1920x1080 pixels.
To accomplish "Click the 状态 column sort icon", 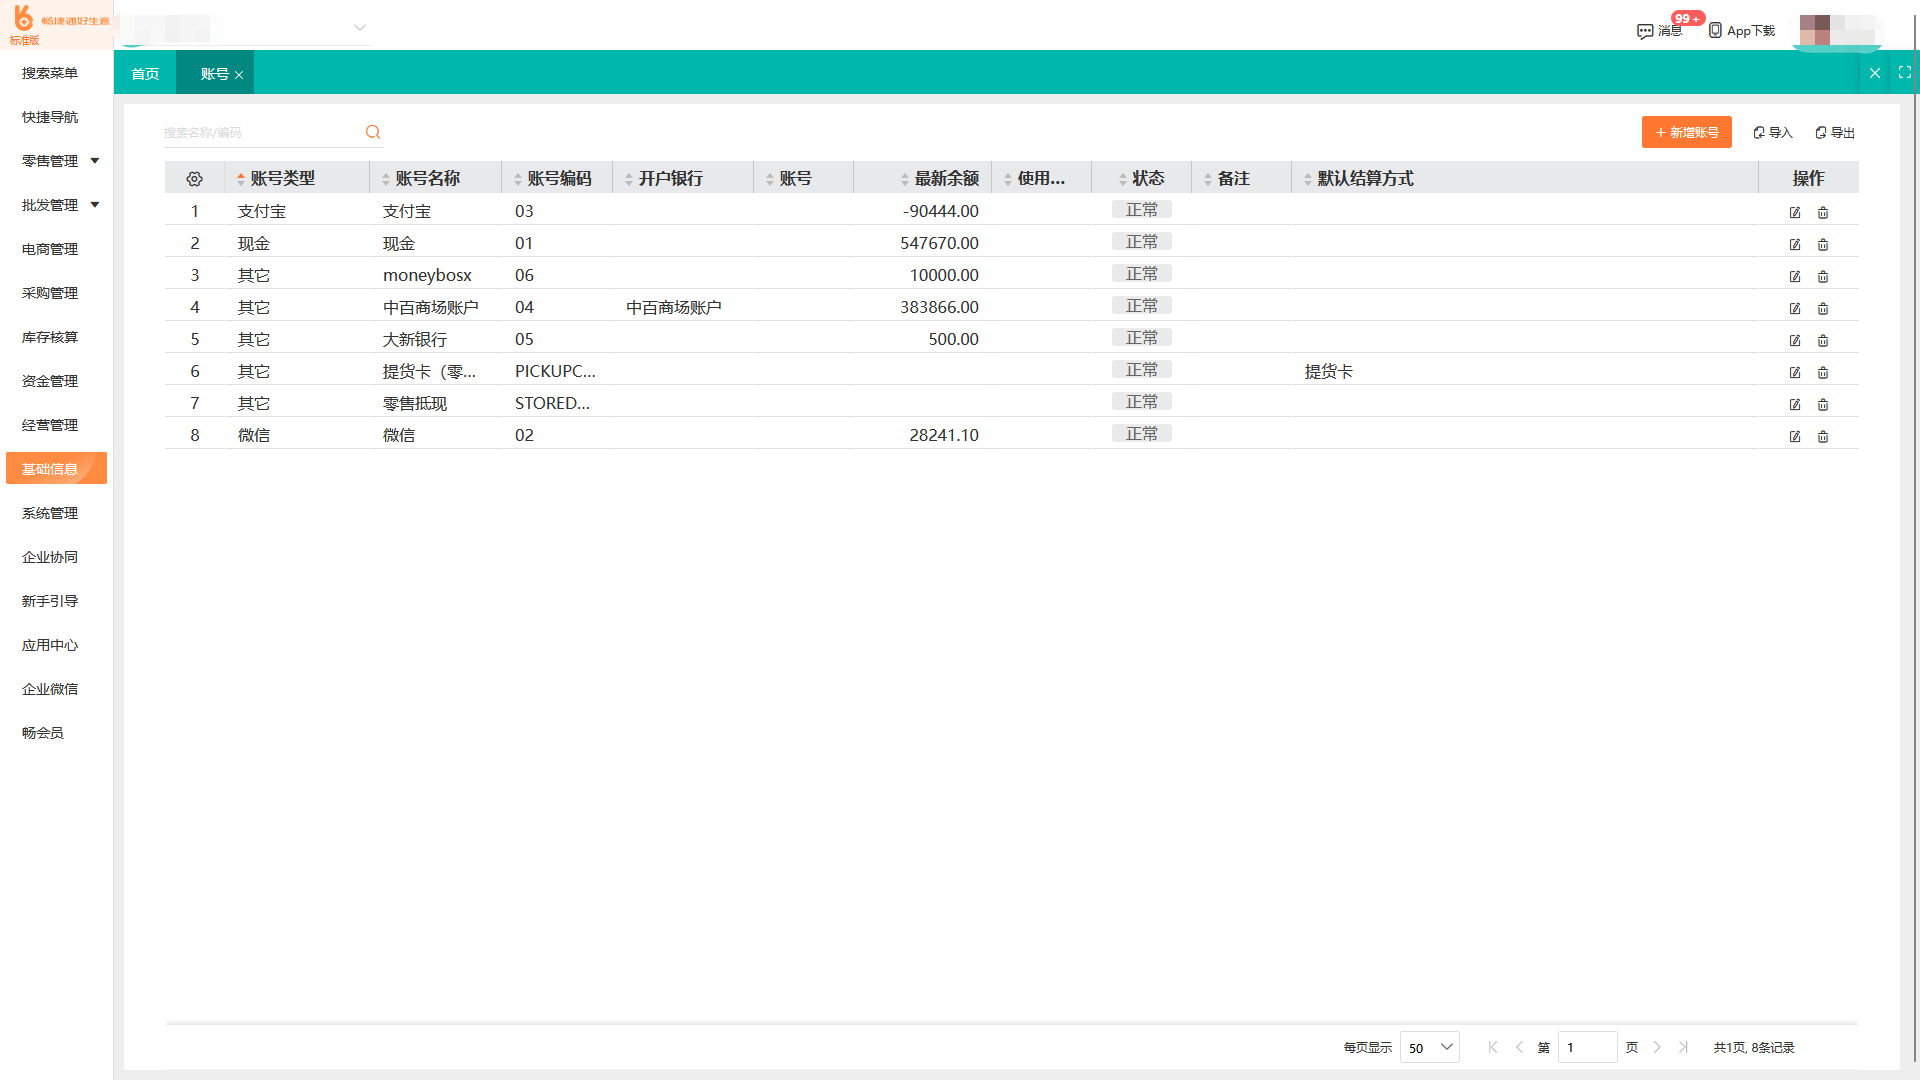I will [x=1118, y=178].
